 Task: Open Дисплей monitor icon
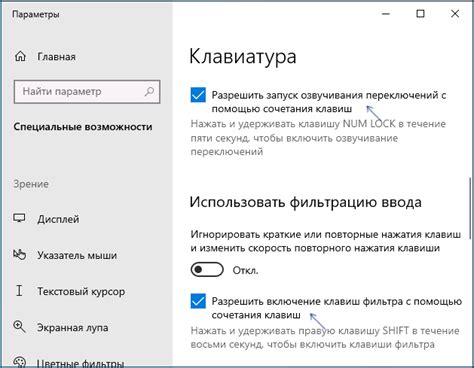click(19, 219)
